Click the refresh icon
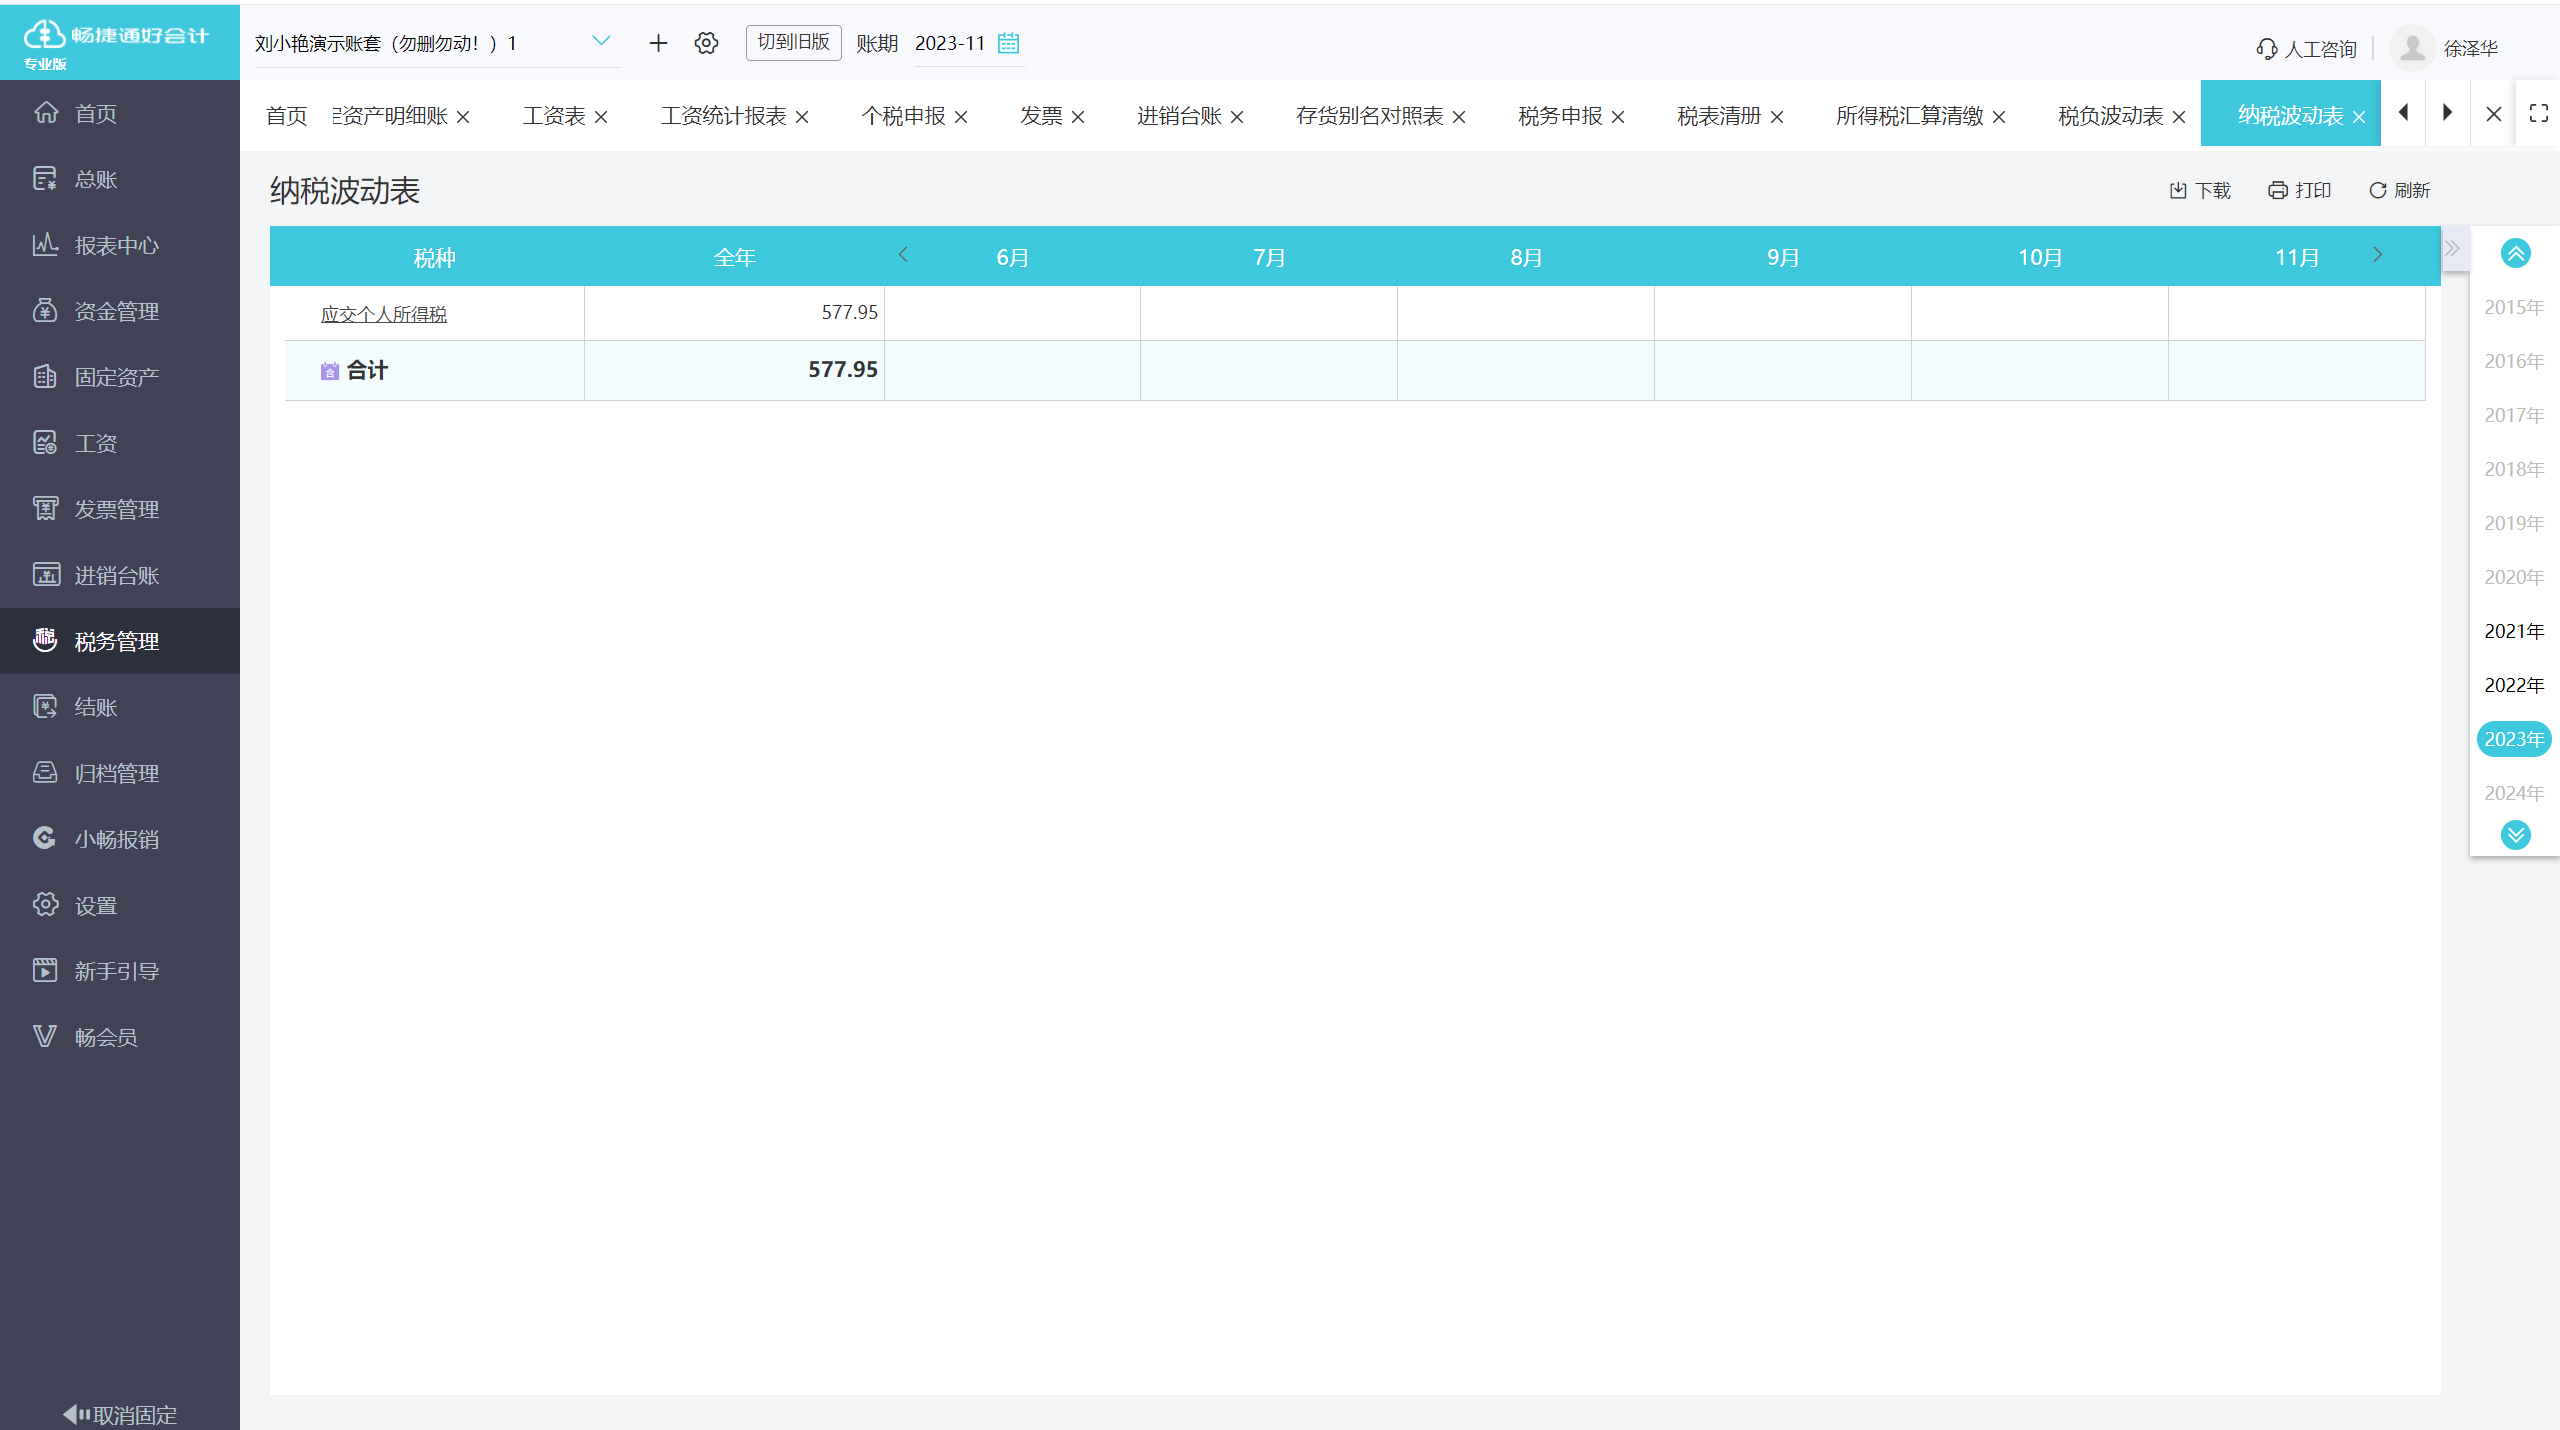 (x=2375, y=190)
